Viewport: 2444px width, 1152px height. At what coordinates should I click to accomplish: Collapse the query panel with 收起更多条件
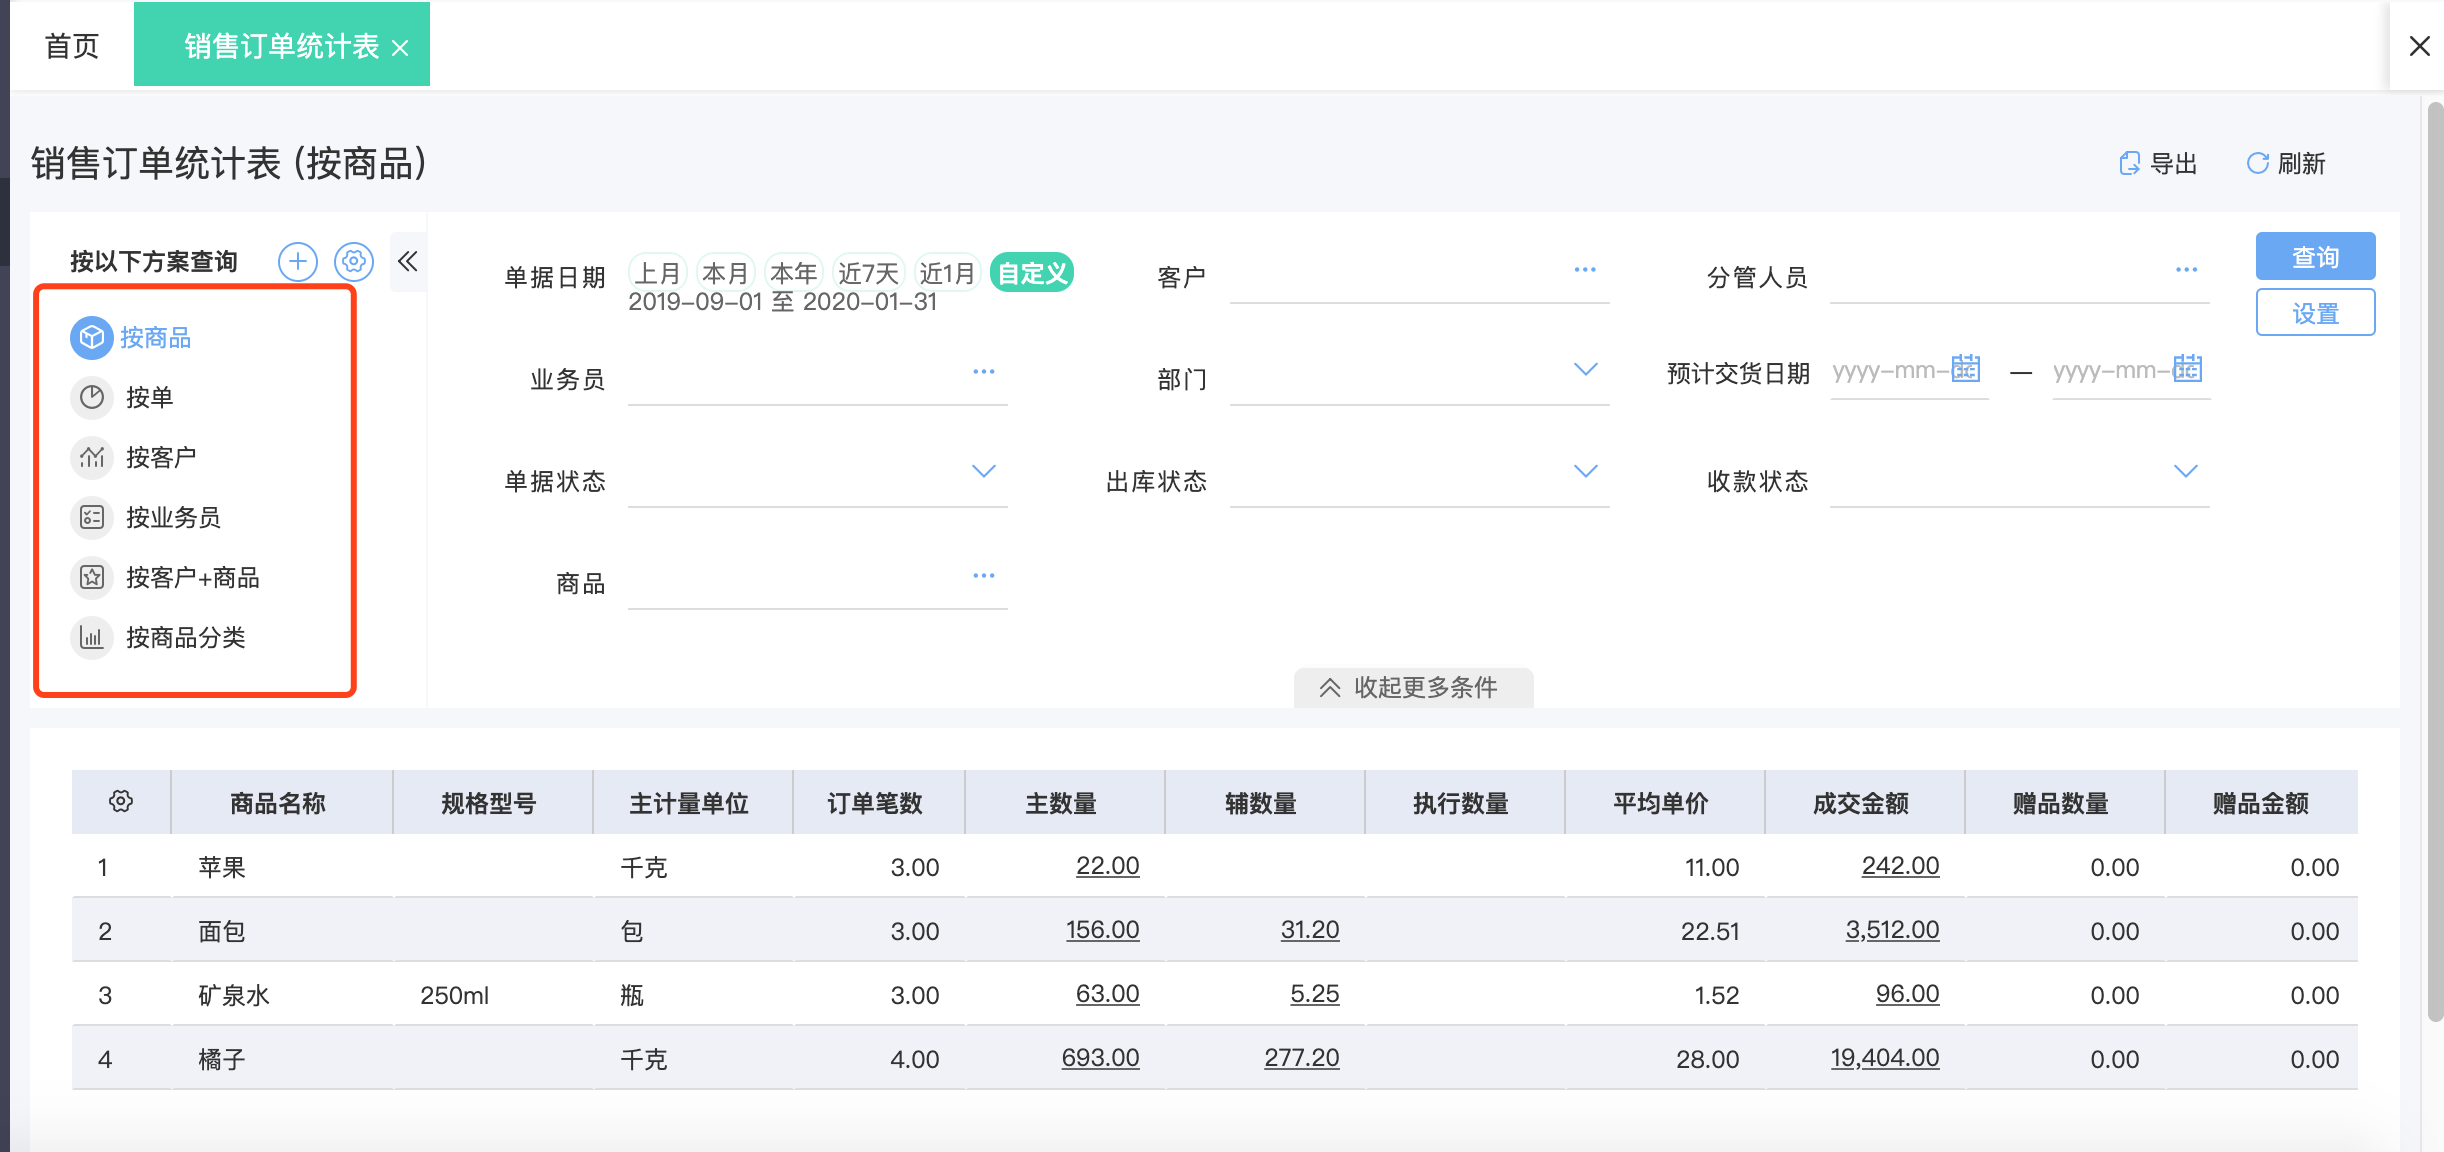(1412, 686)
